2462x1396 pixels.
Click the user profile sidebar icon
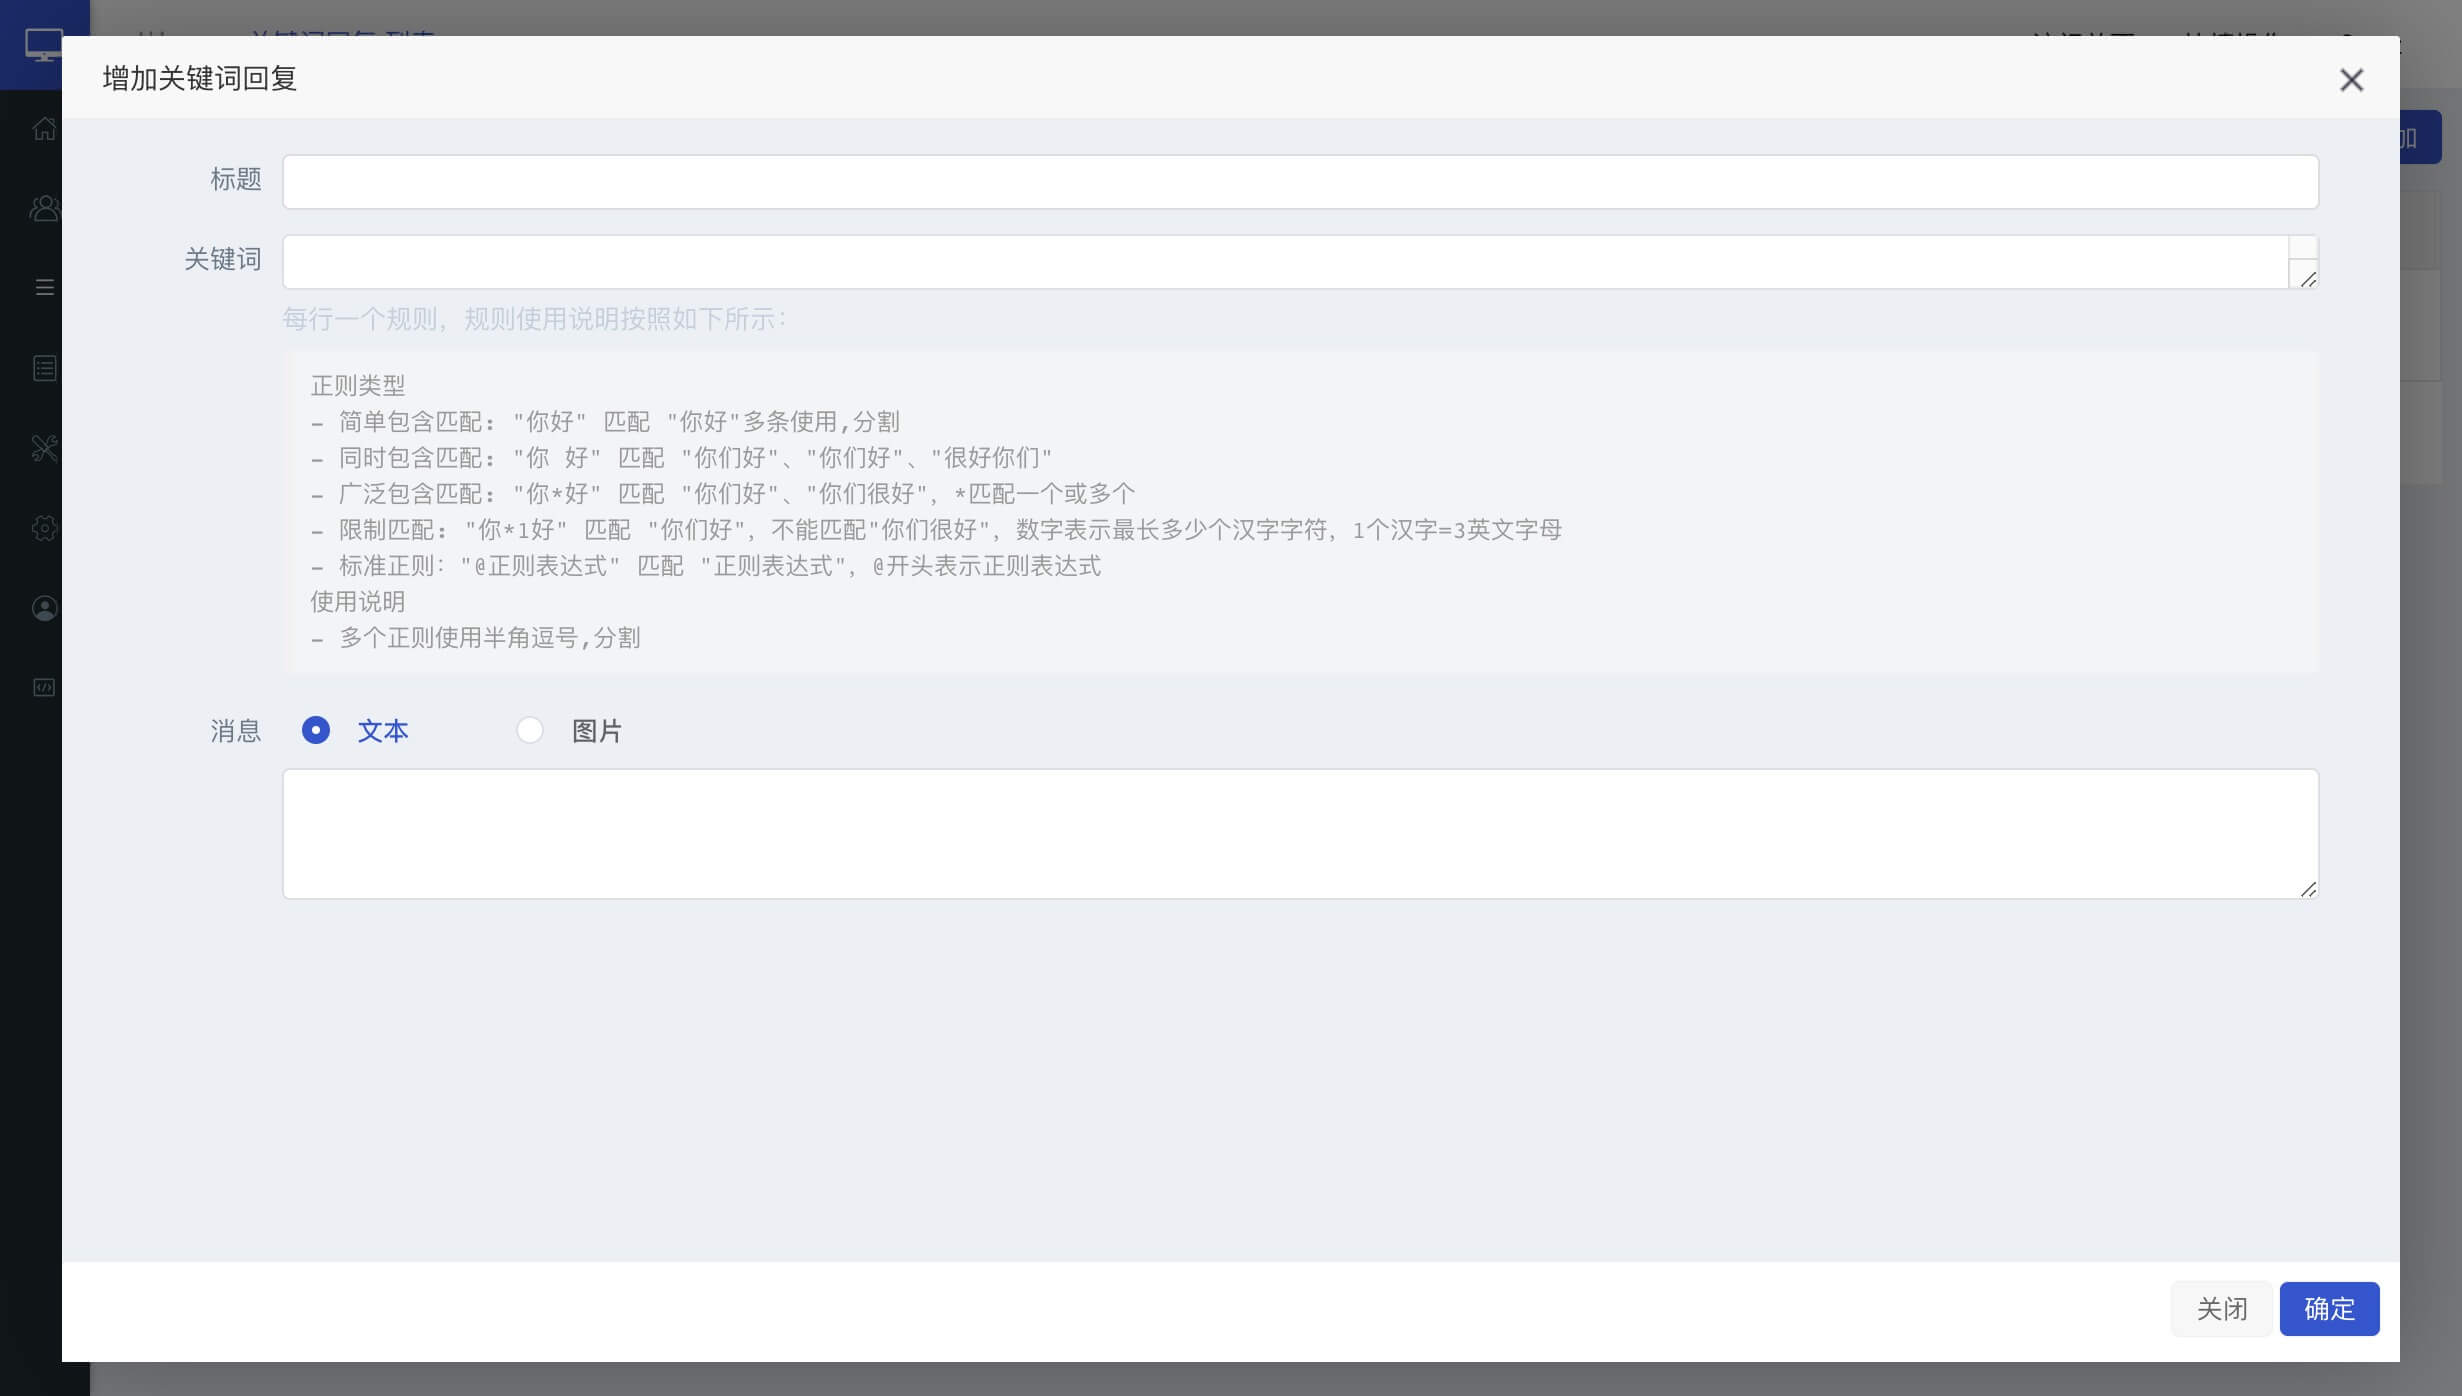(44, 608)
